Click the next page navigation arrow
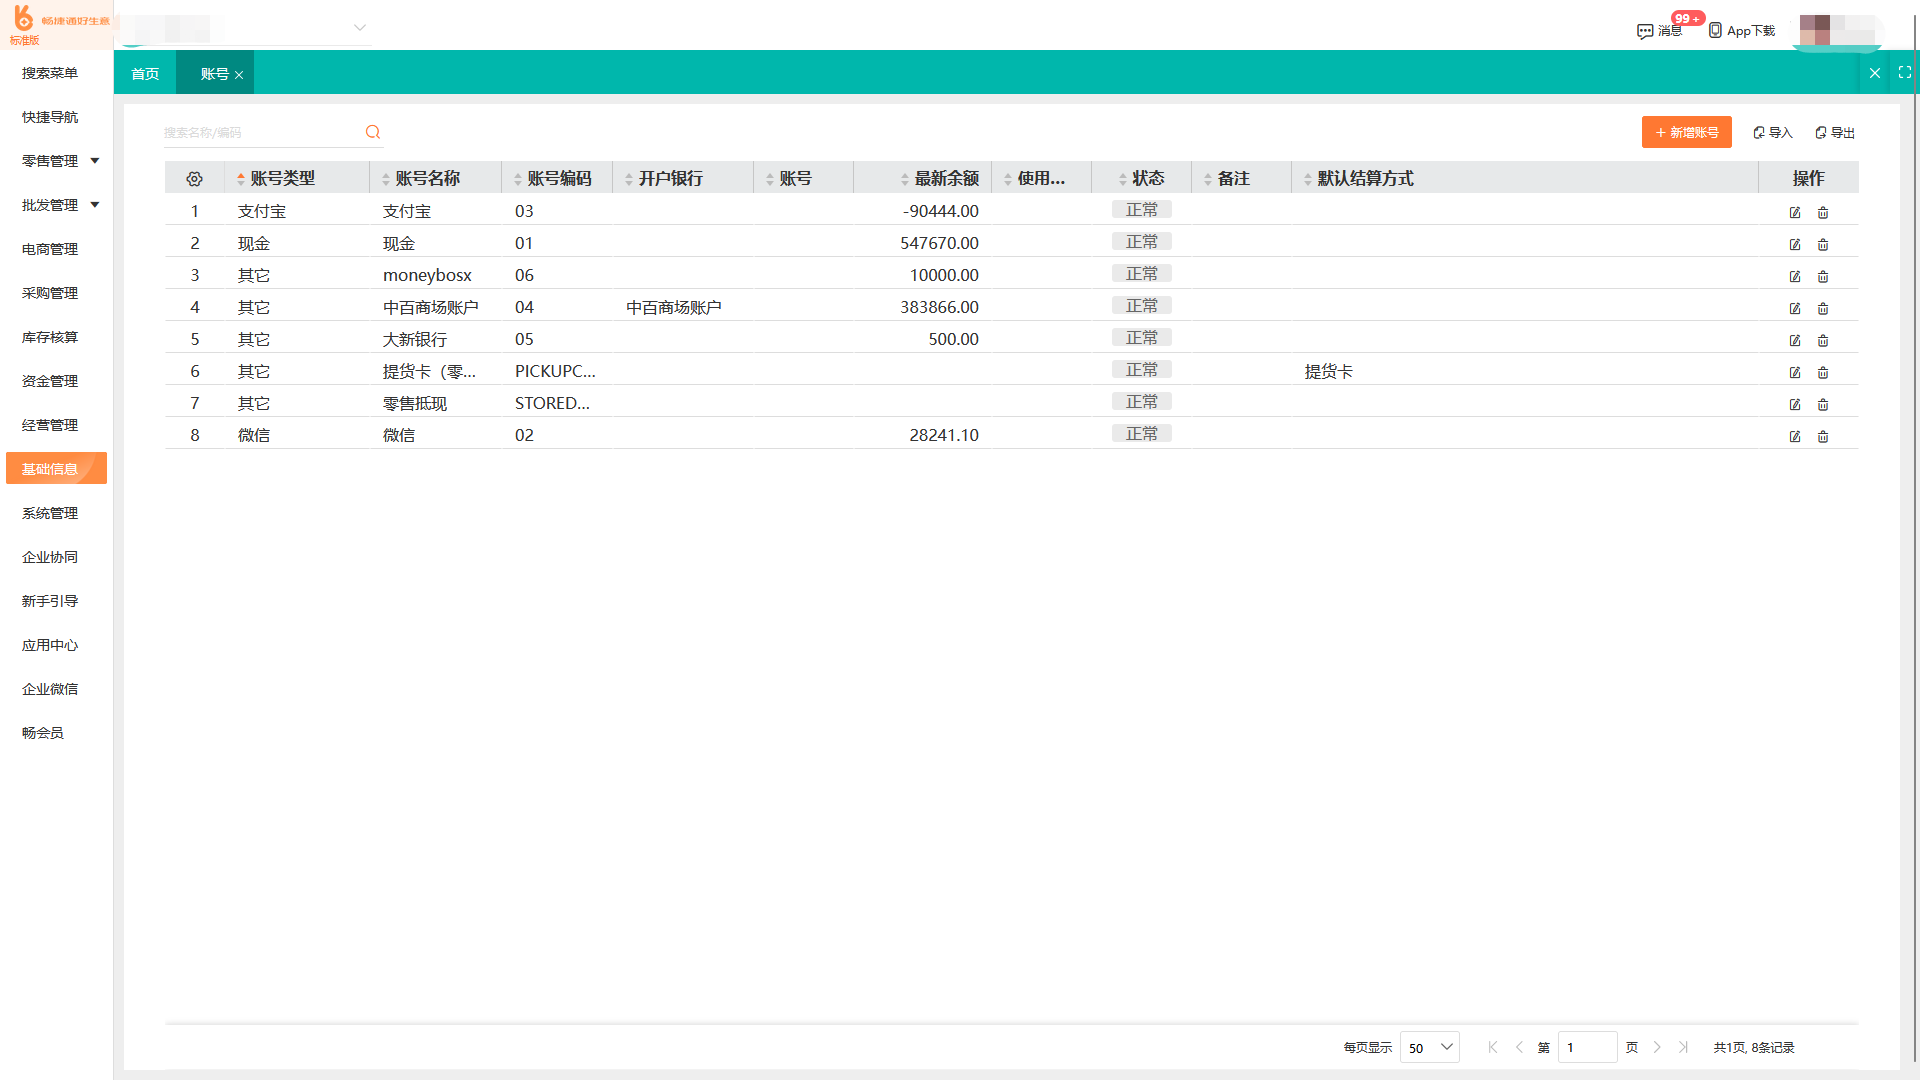The height and width of the screenshot is (1080, 1920). tap(1656, 1047)
